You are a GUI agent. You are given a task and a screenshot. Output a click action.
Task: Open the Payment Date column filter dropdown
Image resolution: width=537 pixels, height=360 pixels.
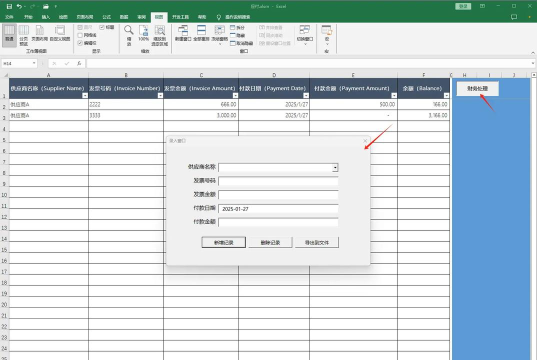click(306, 96)
